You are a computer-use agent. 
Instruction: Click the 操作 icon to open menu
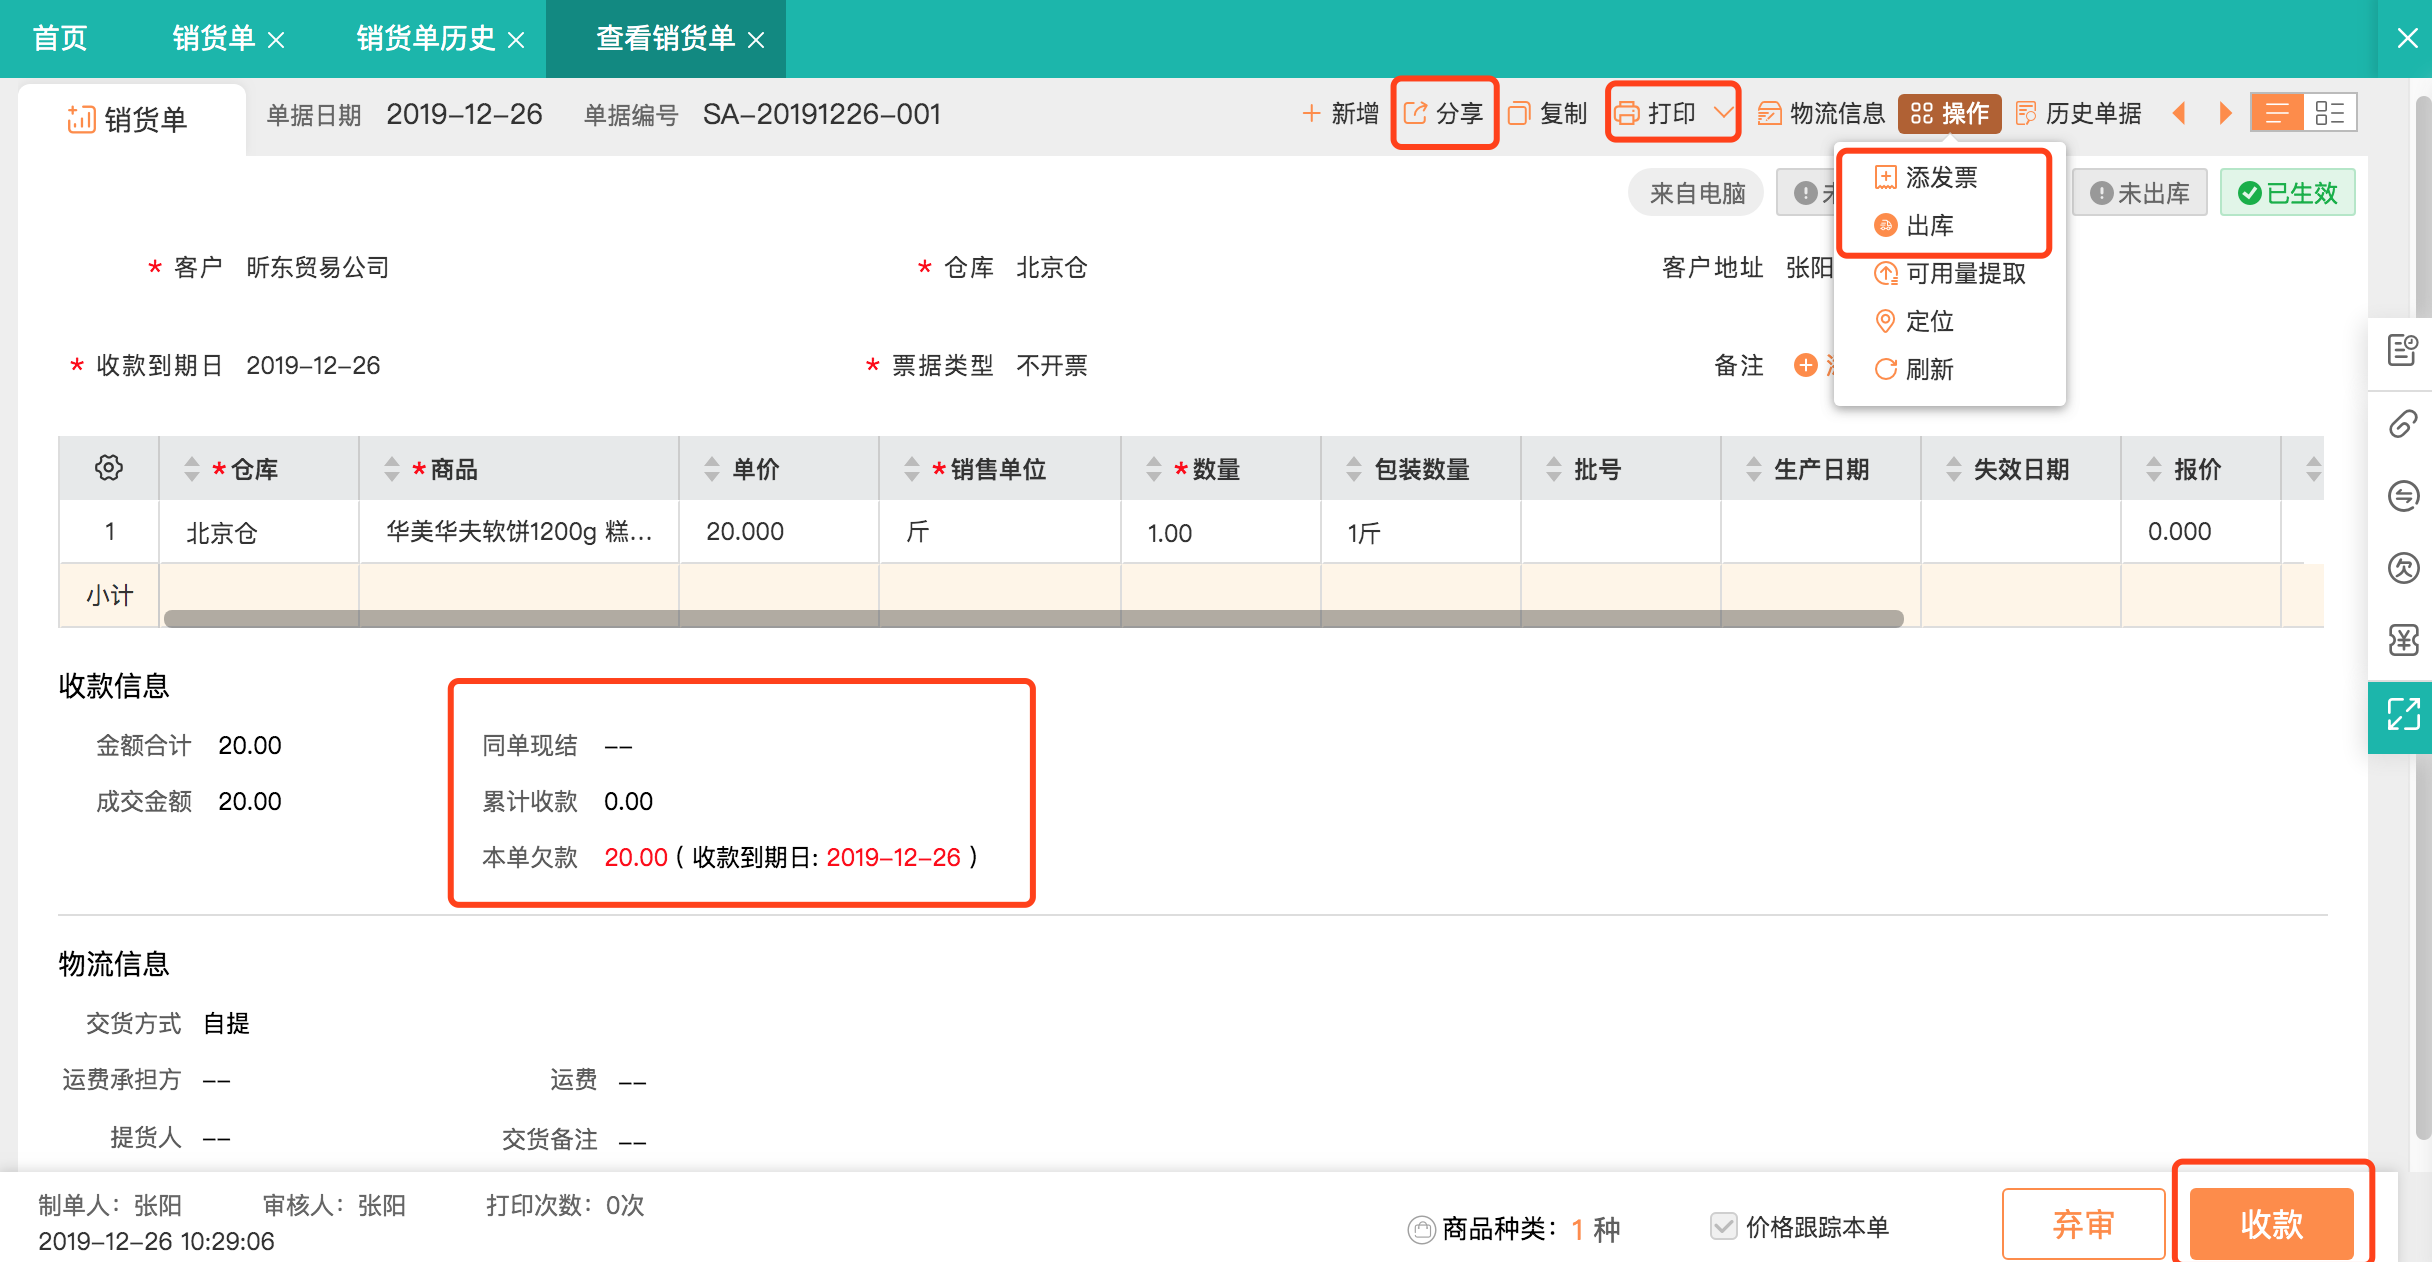click(x=1951, y=113)
